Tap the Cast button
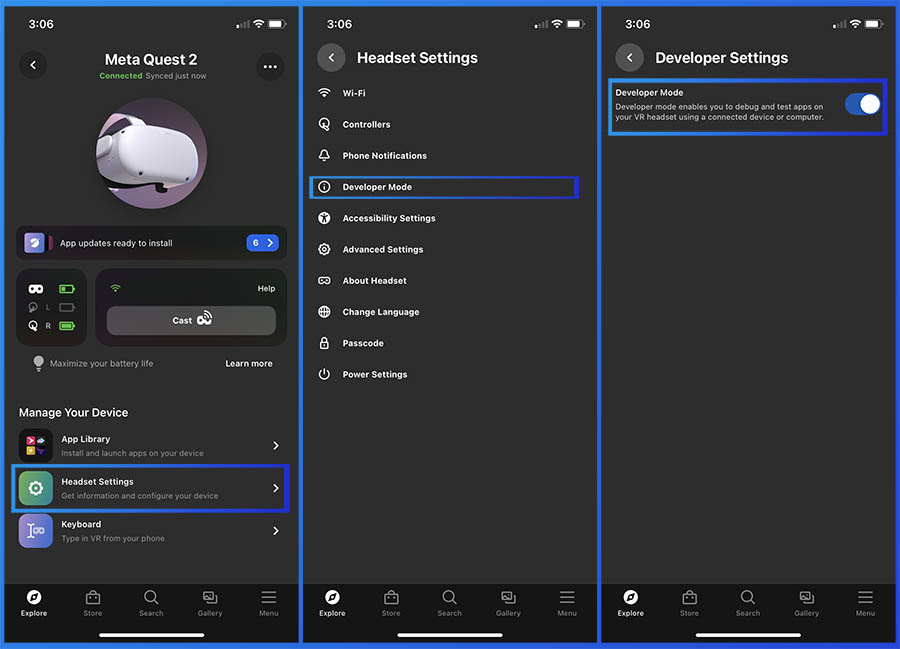This screenshot has width=900, height=649. click(x=190, y=320)
